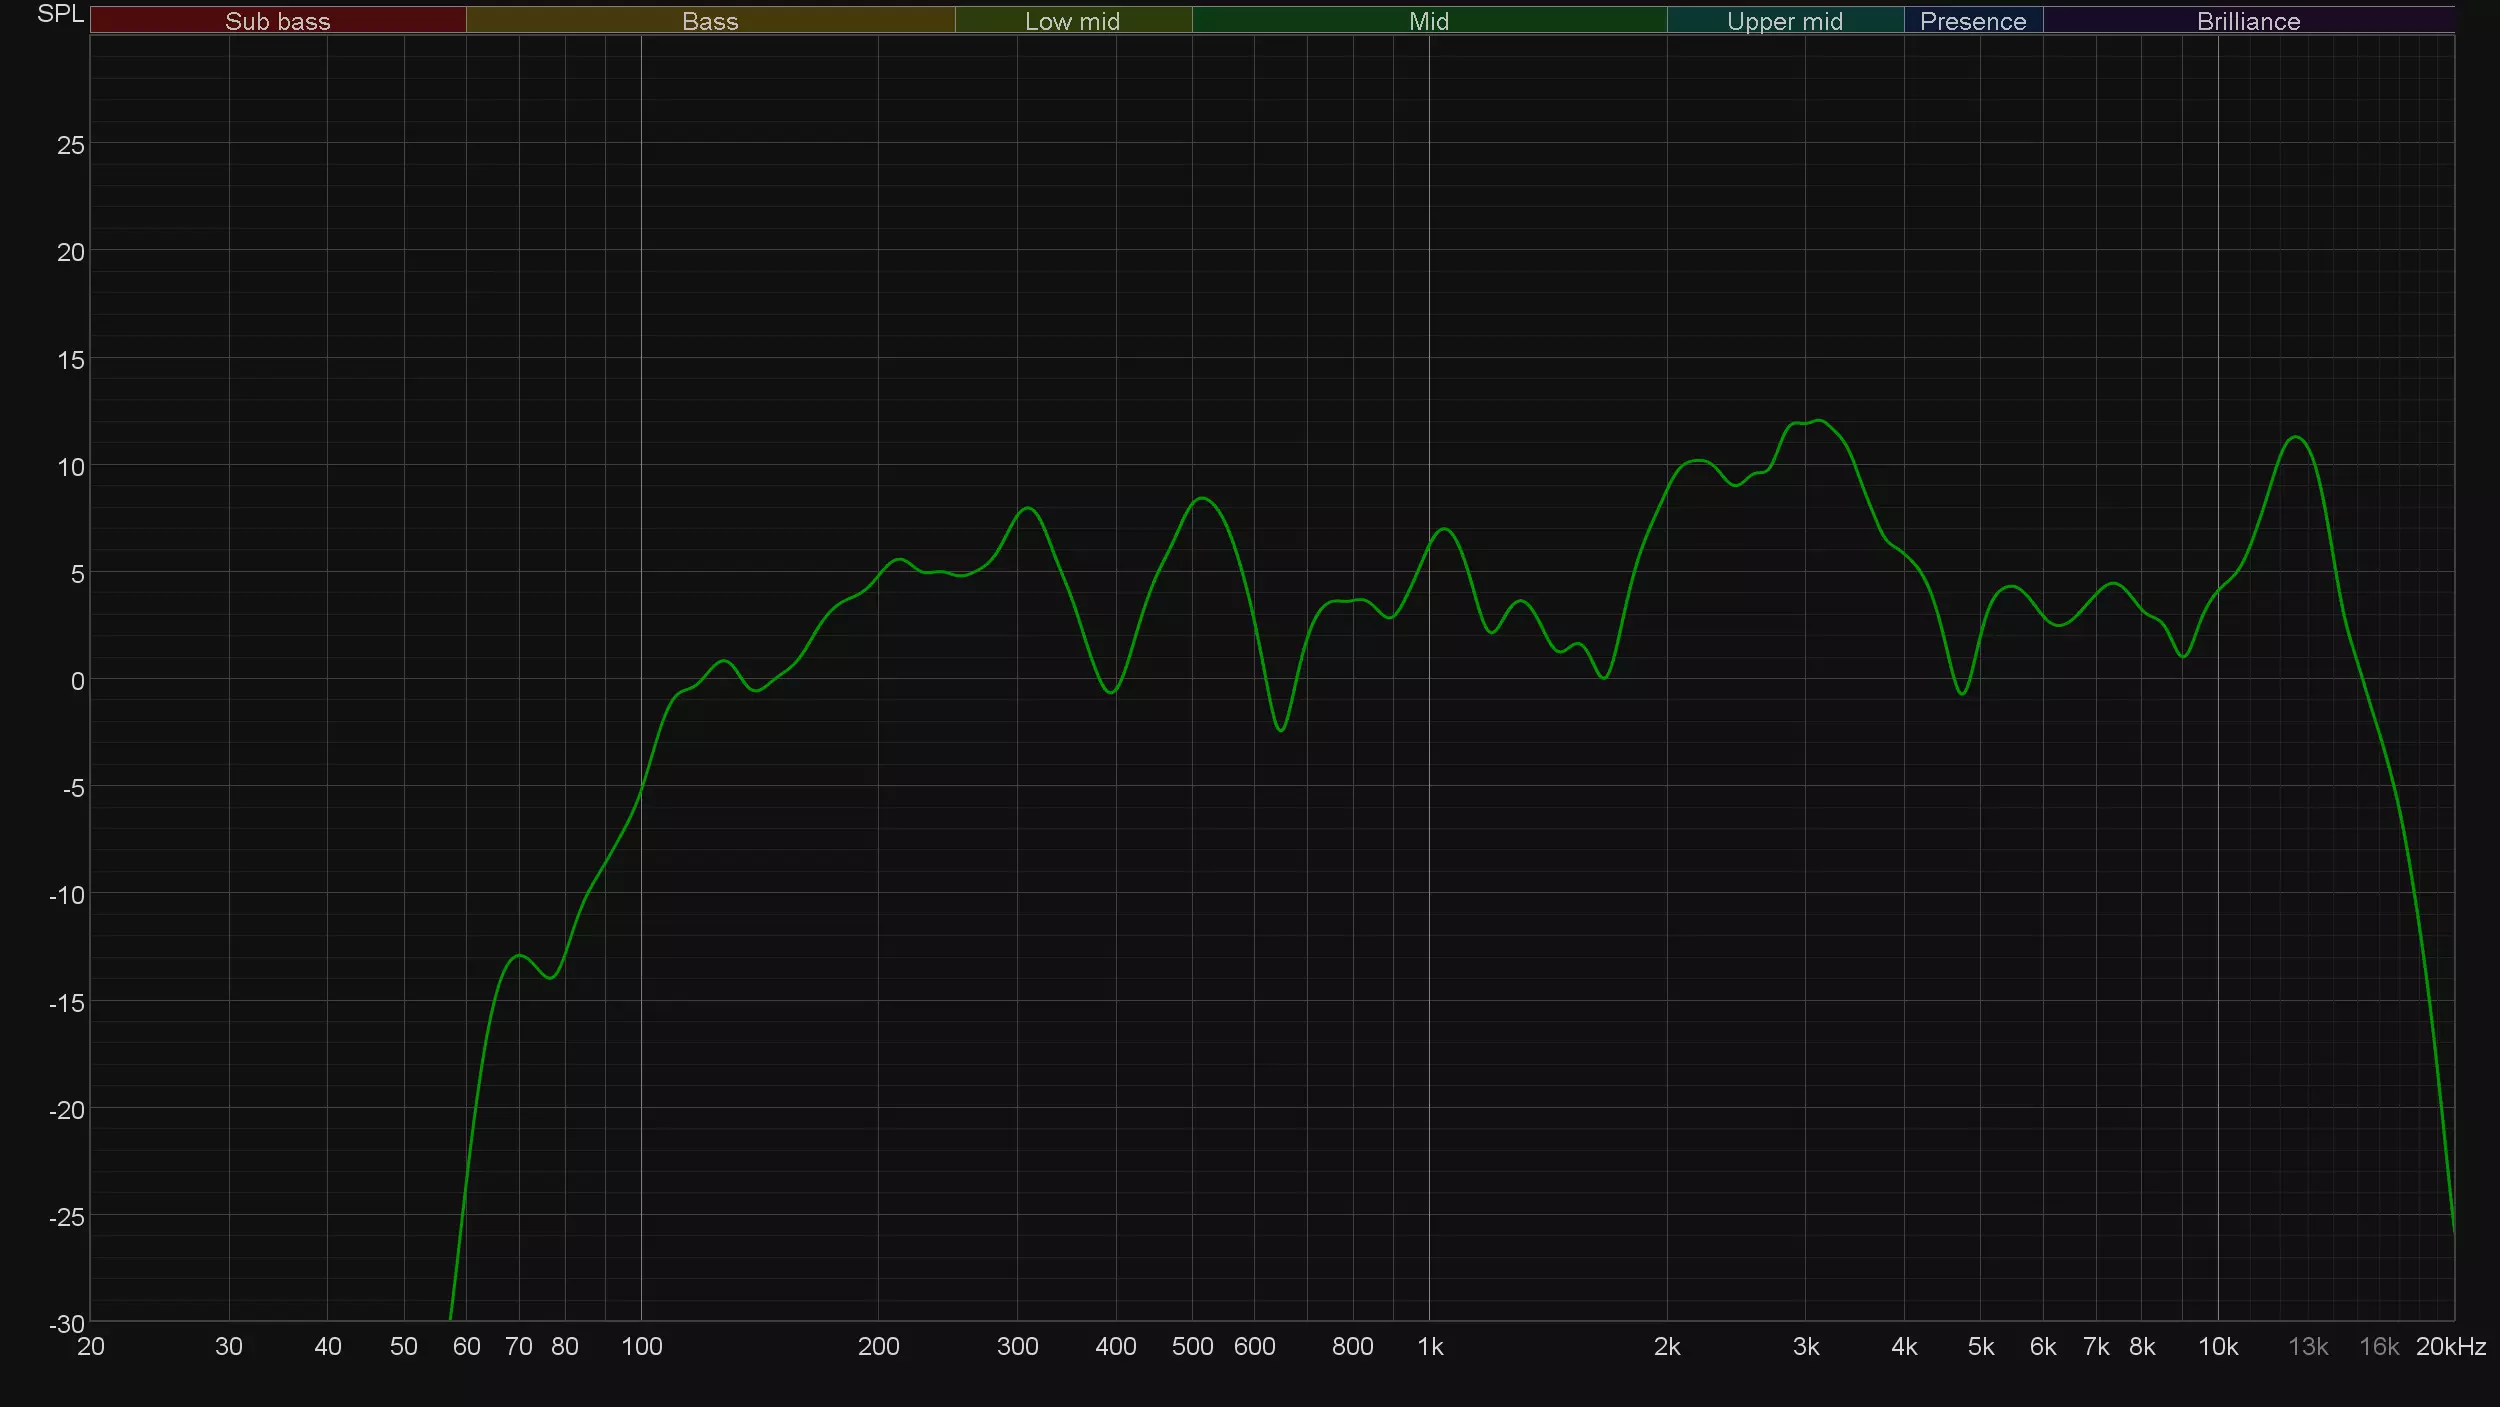The width and height of the screenshot is (2500, 1407).
Task: Click the 2k frequency label
Action: [x=1667, y=1347]
